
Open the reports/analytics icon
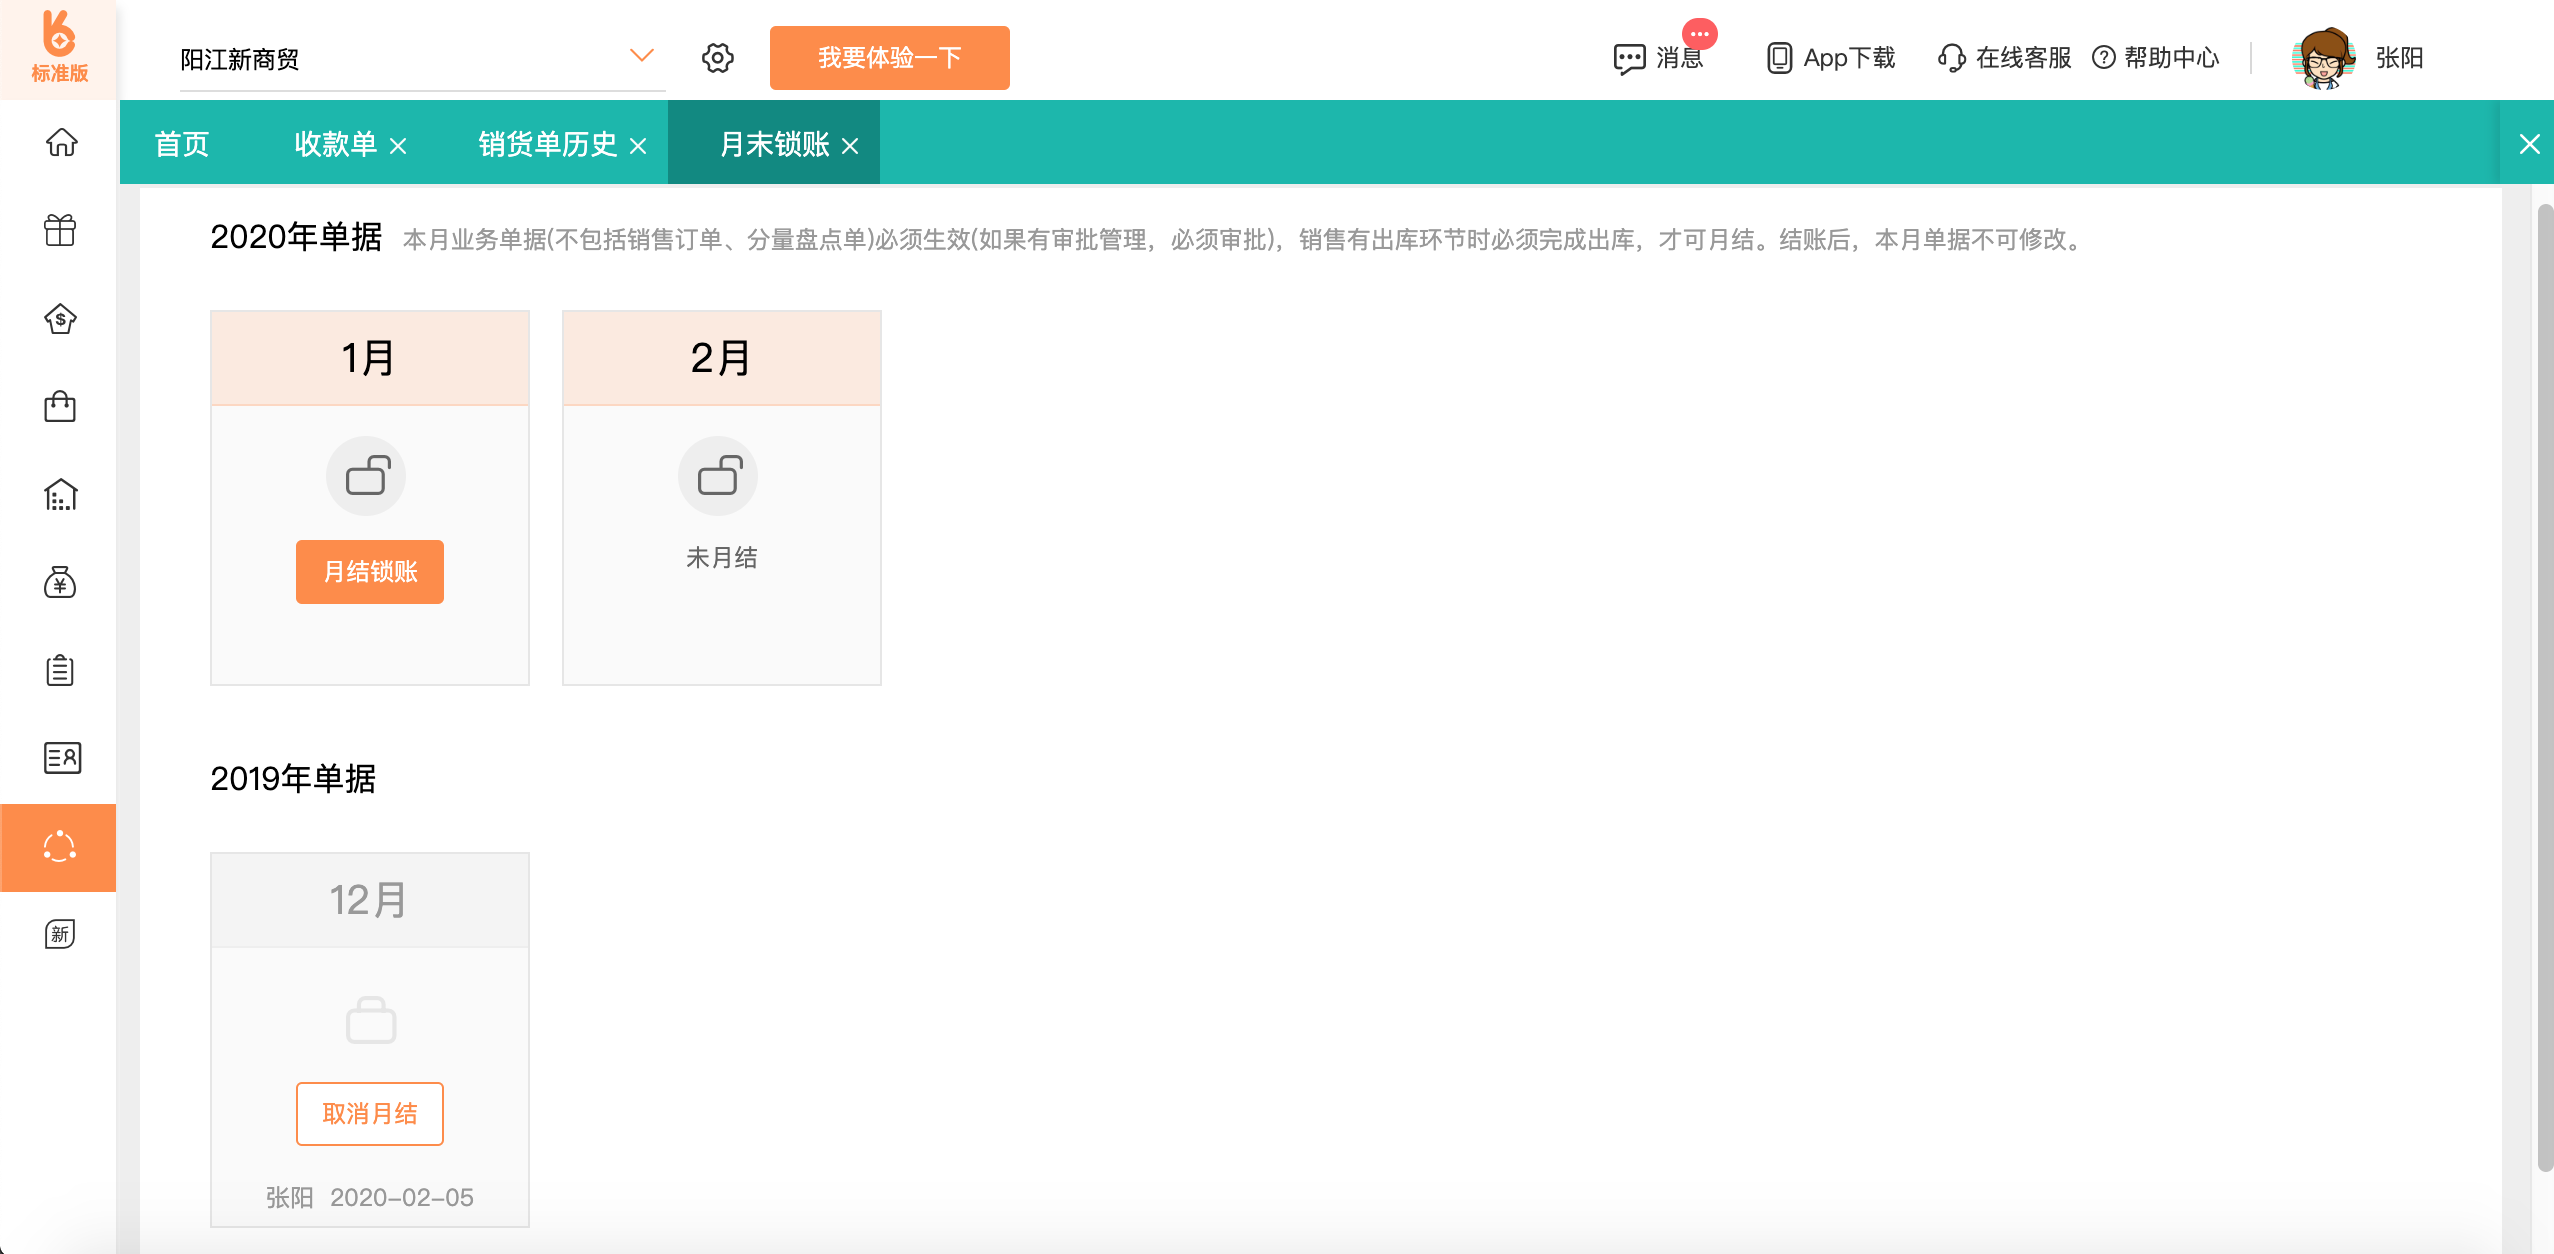tap(60, 671)
